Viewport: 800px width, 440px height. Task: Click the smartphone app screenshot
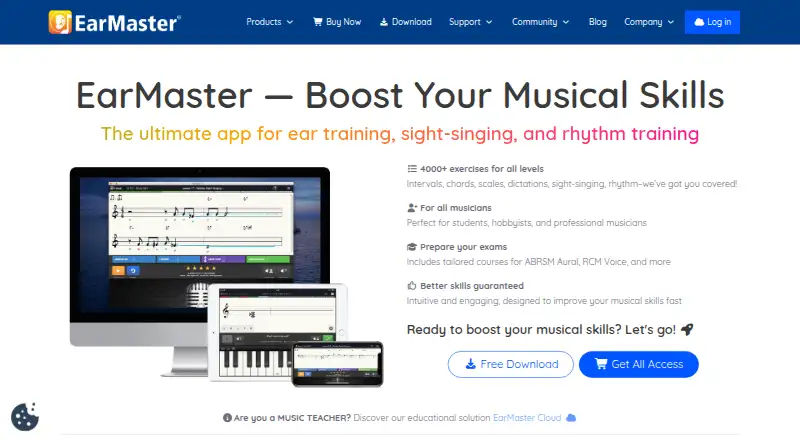(x=337, y=363)
